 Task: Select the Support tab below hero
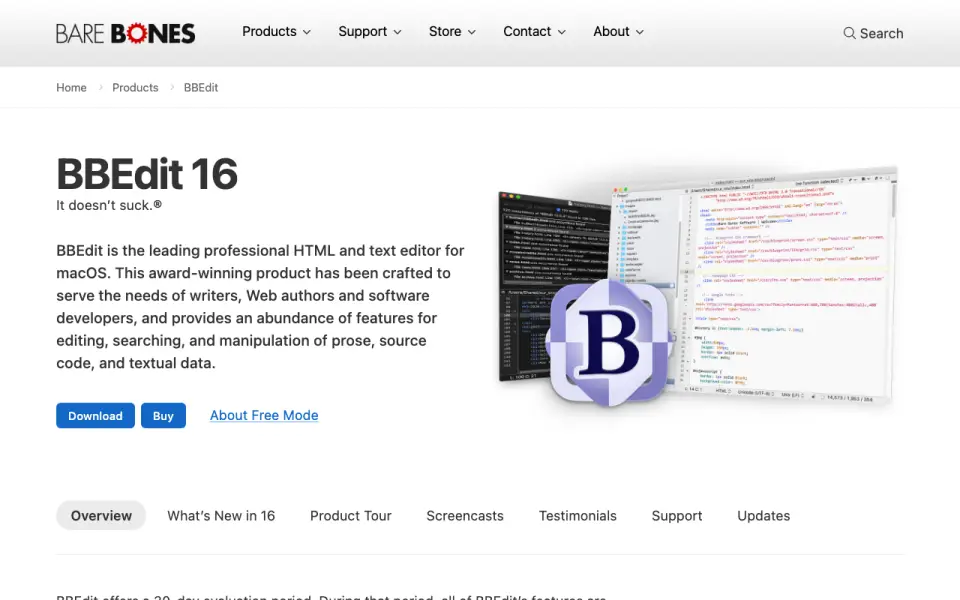pyautogui.click(x=677, y=516)
